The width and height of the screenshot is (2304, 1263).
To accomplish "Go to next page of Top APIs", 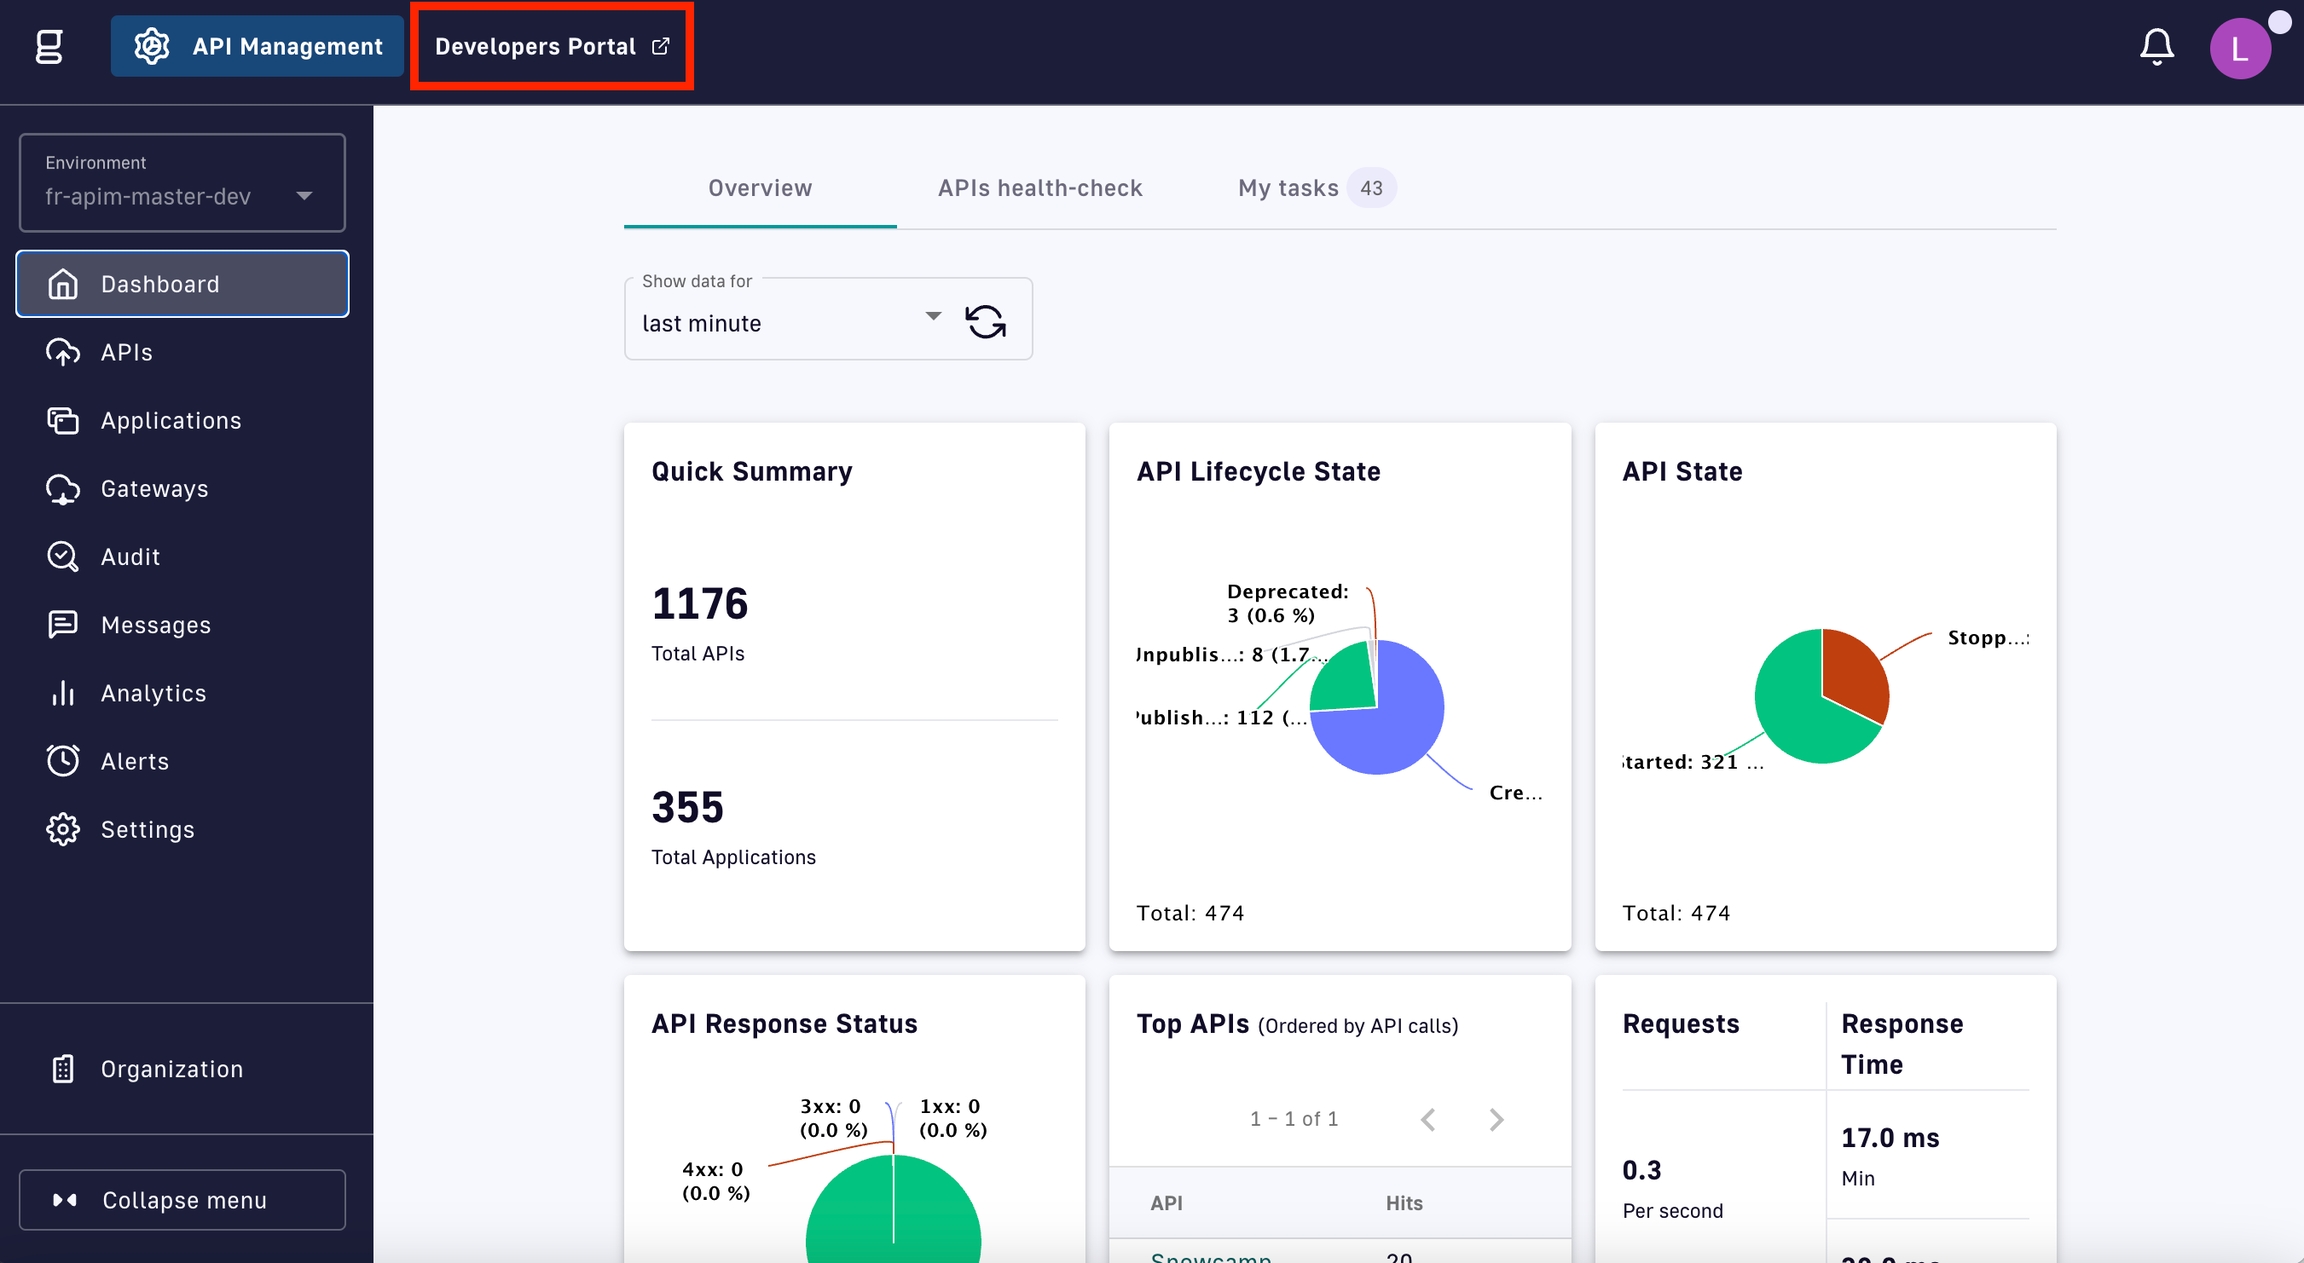I will point(1496,1119).
